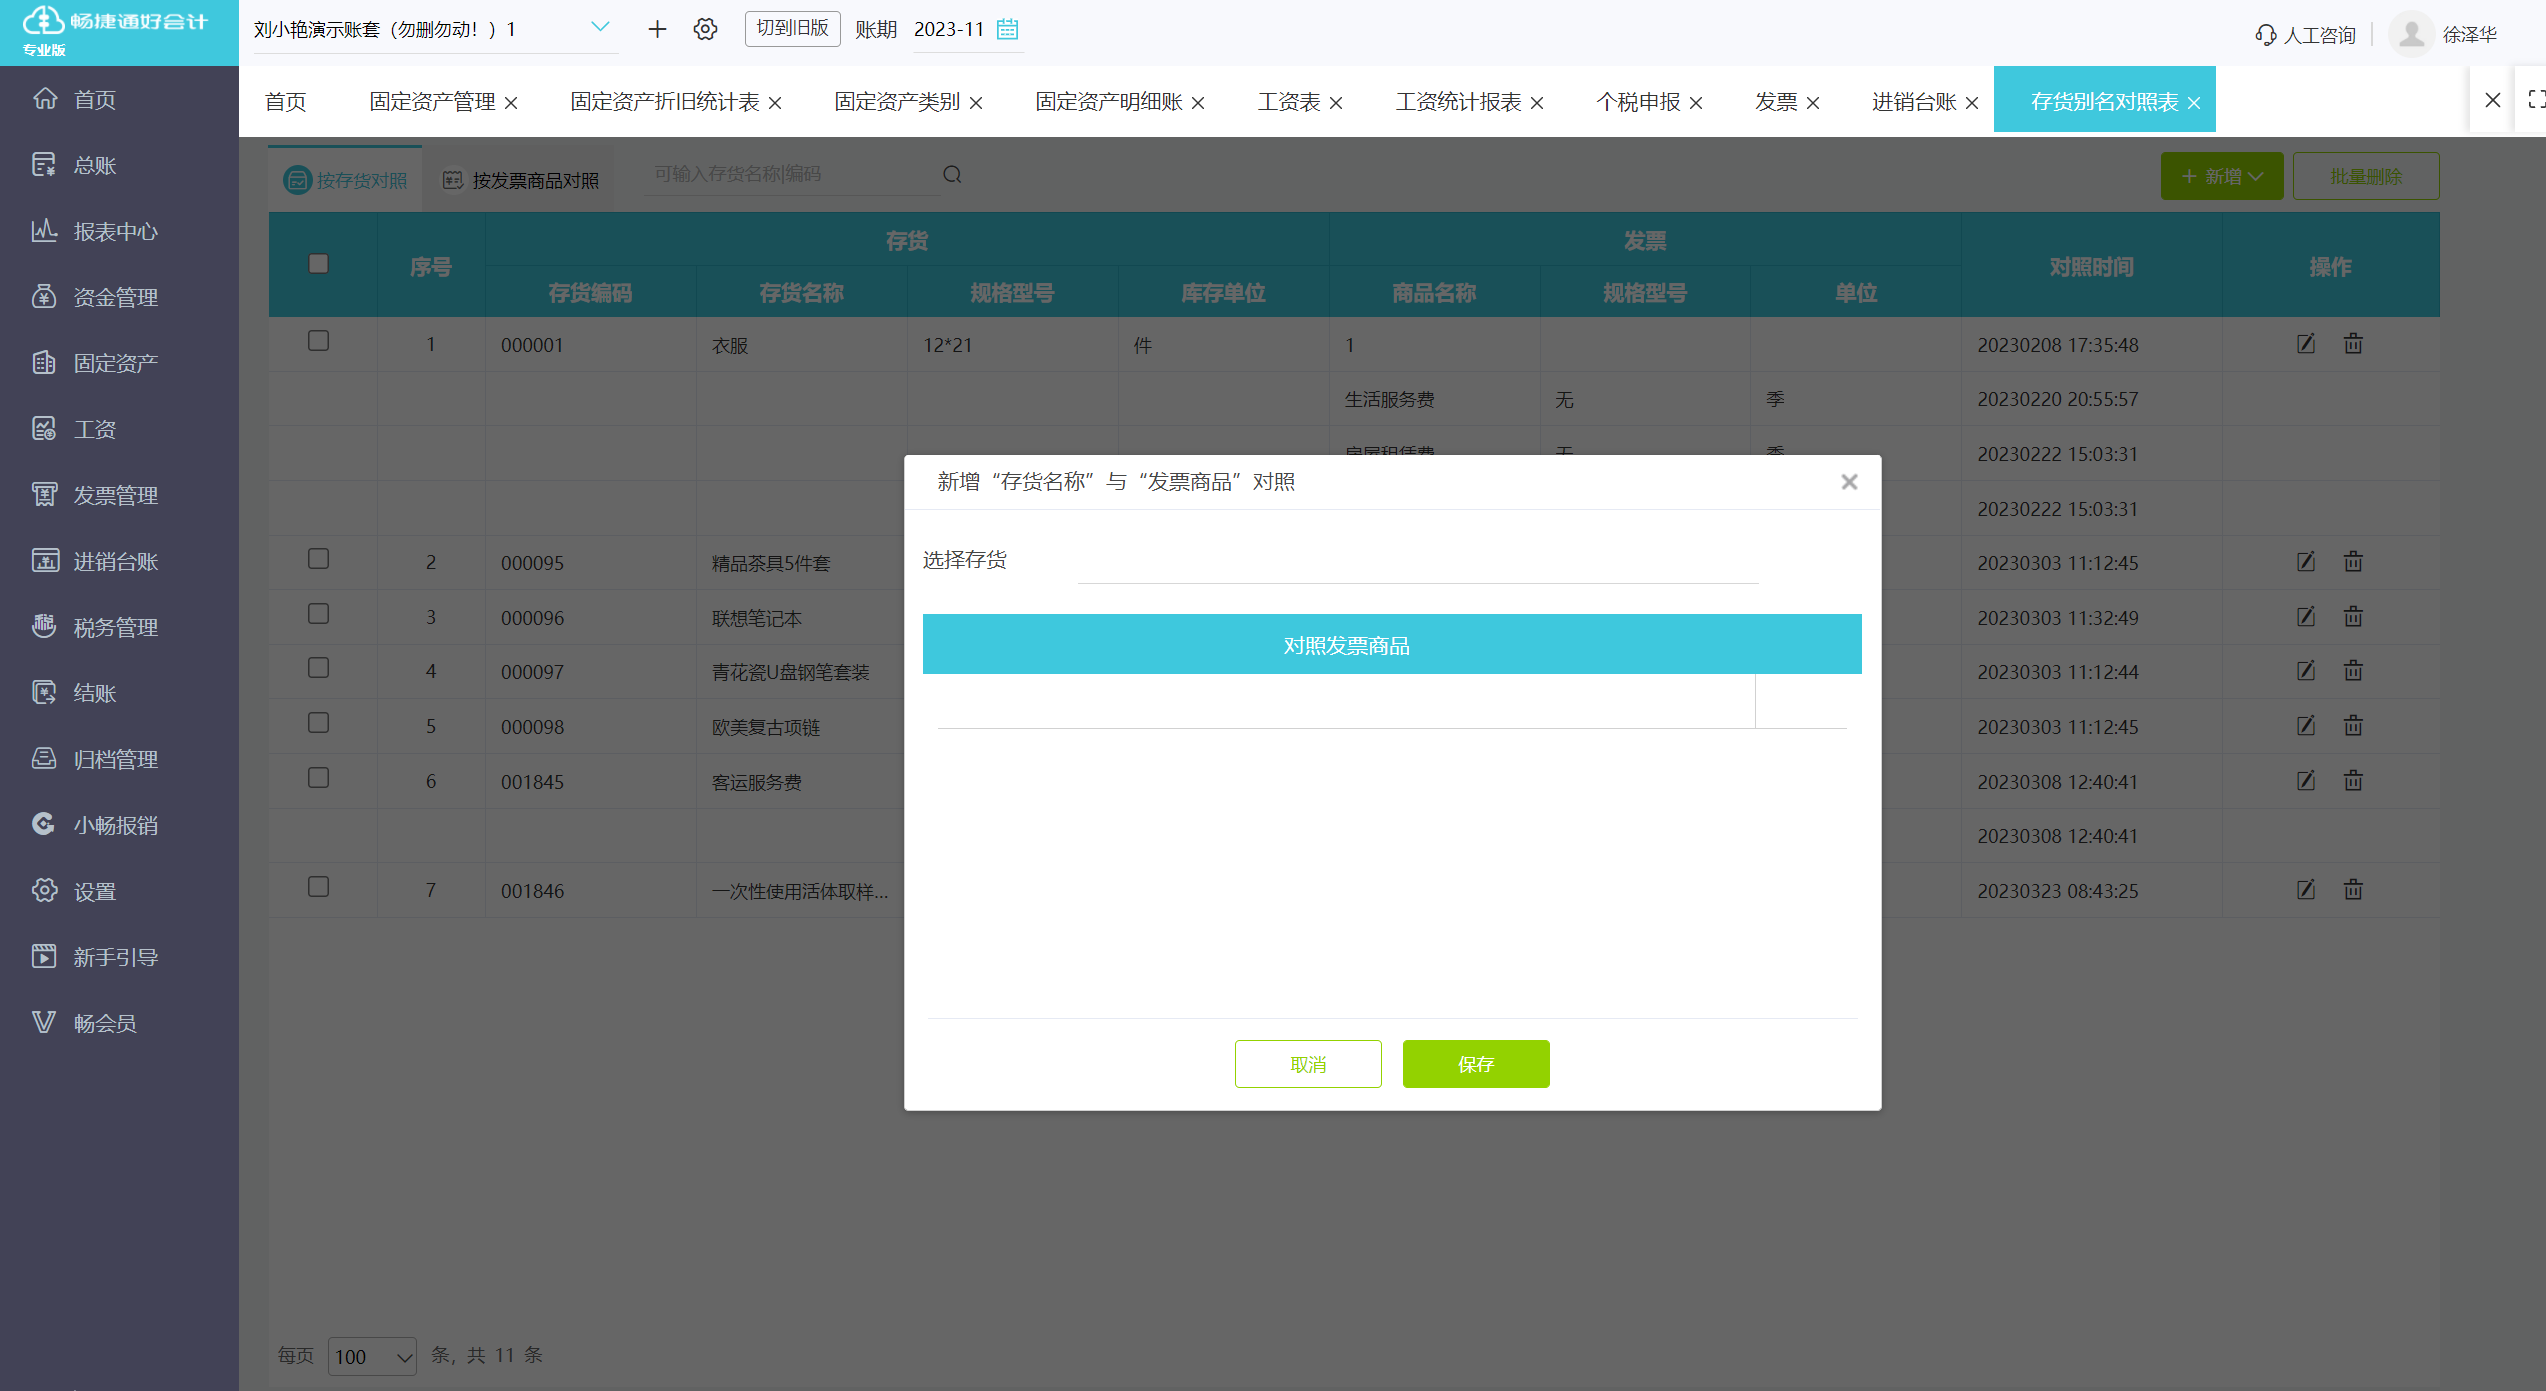Click delete icon for row 5 欧美复古项链
The width and height of the screenshot is (2546, 1391).
pos(2353,726)
